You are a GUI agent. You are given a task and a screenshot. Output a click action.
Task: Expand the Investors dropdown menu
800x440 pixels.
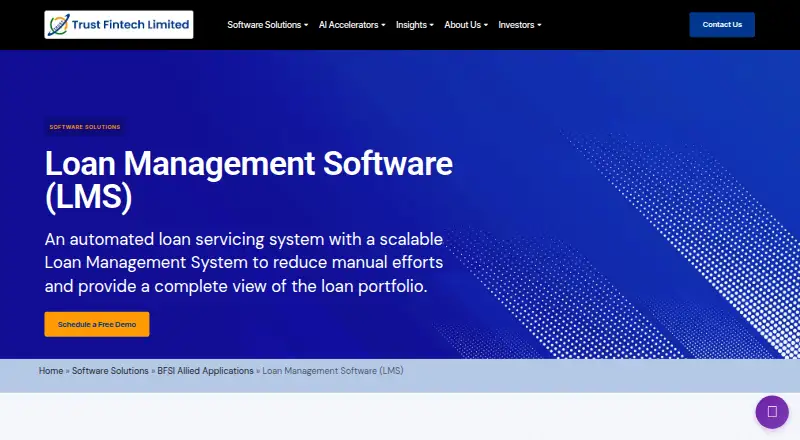click(519, 25)
